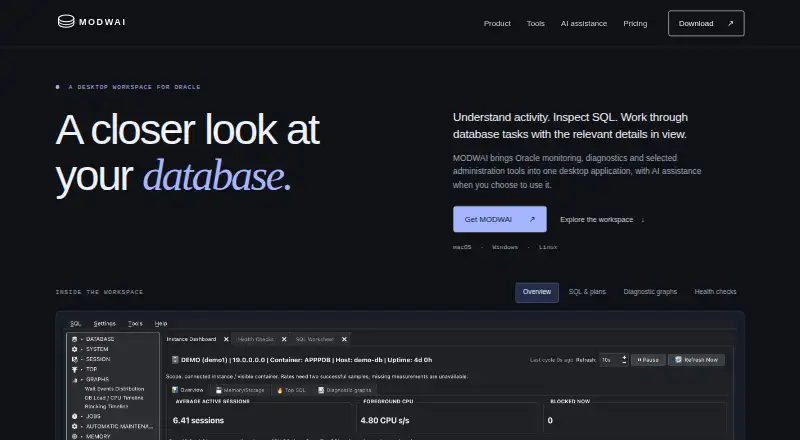This screenshot has width=800, height=440.
Task: Click the Download button in the header
Action: (x=706, y=23)
